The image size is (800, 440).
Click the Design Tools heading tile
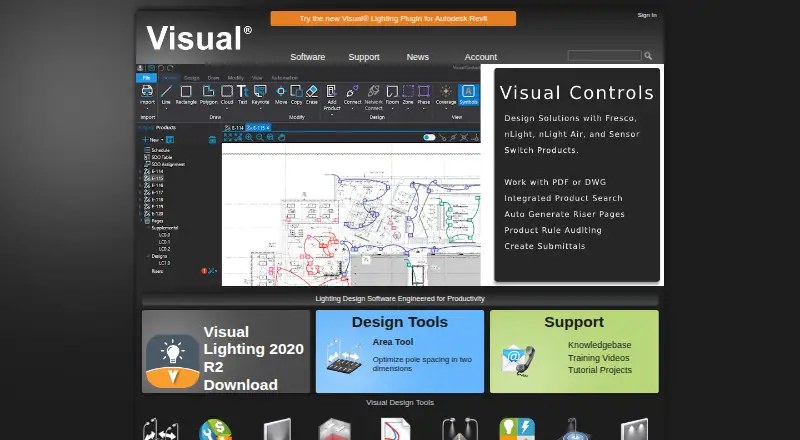399,322
